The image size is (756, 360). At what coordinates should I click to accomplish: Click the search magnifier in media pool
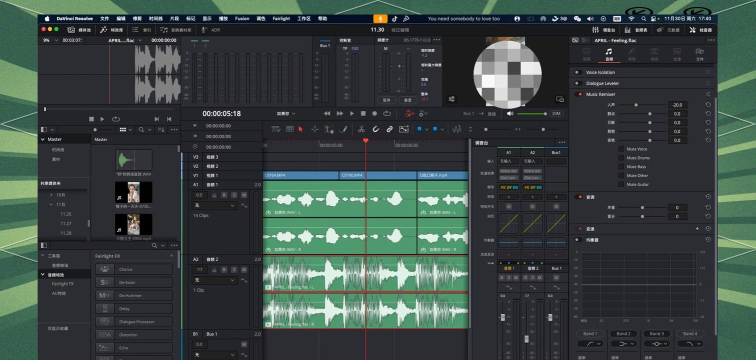click(x=142, y=130)
